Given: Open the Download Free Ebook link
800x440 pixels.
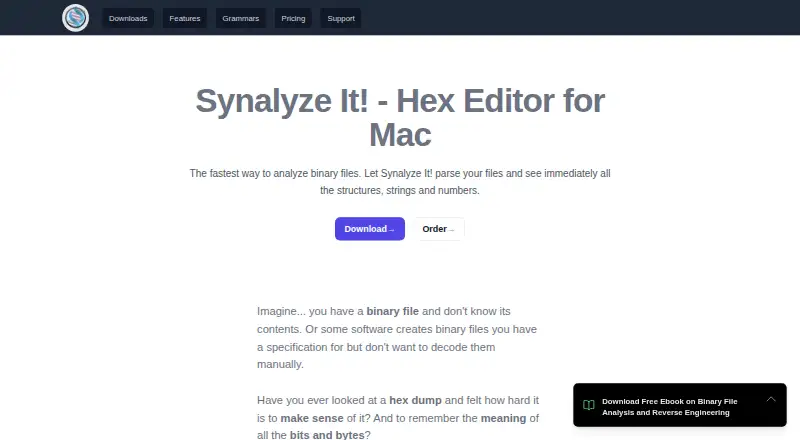Looking at the screenshot, I should [669, 407].
